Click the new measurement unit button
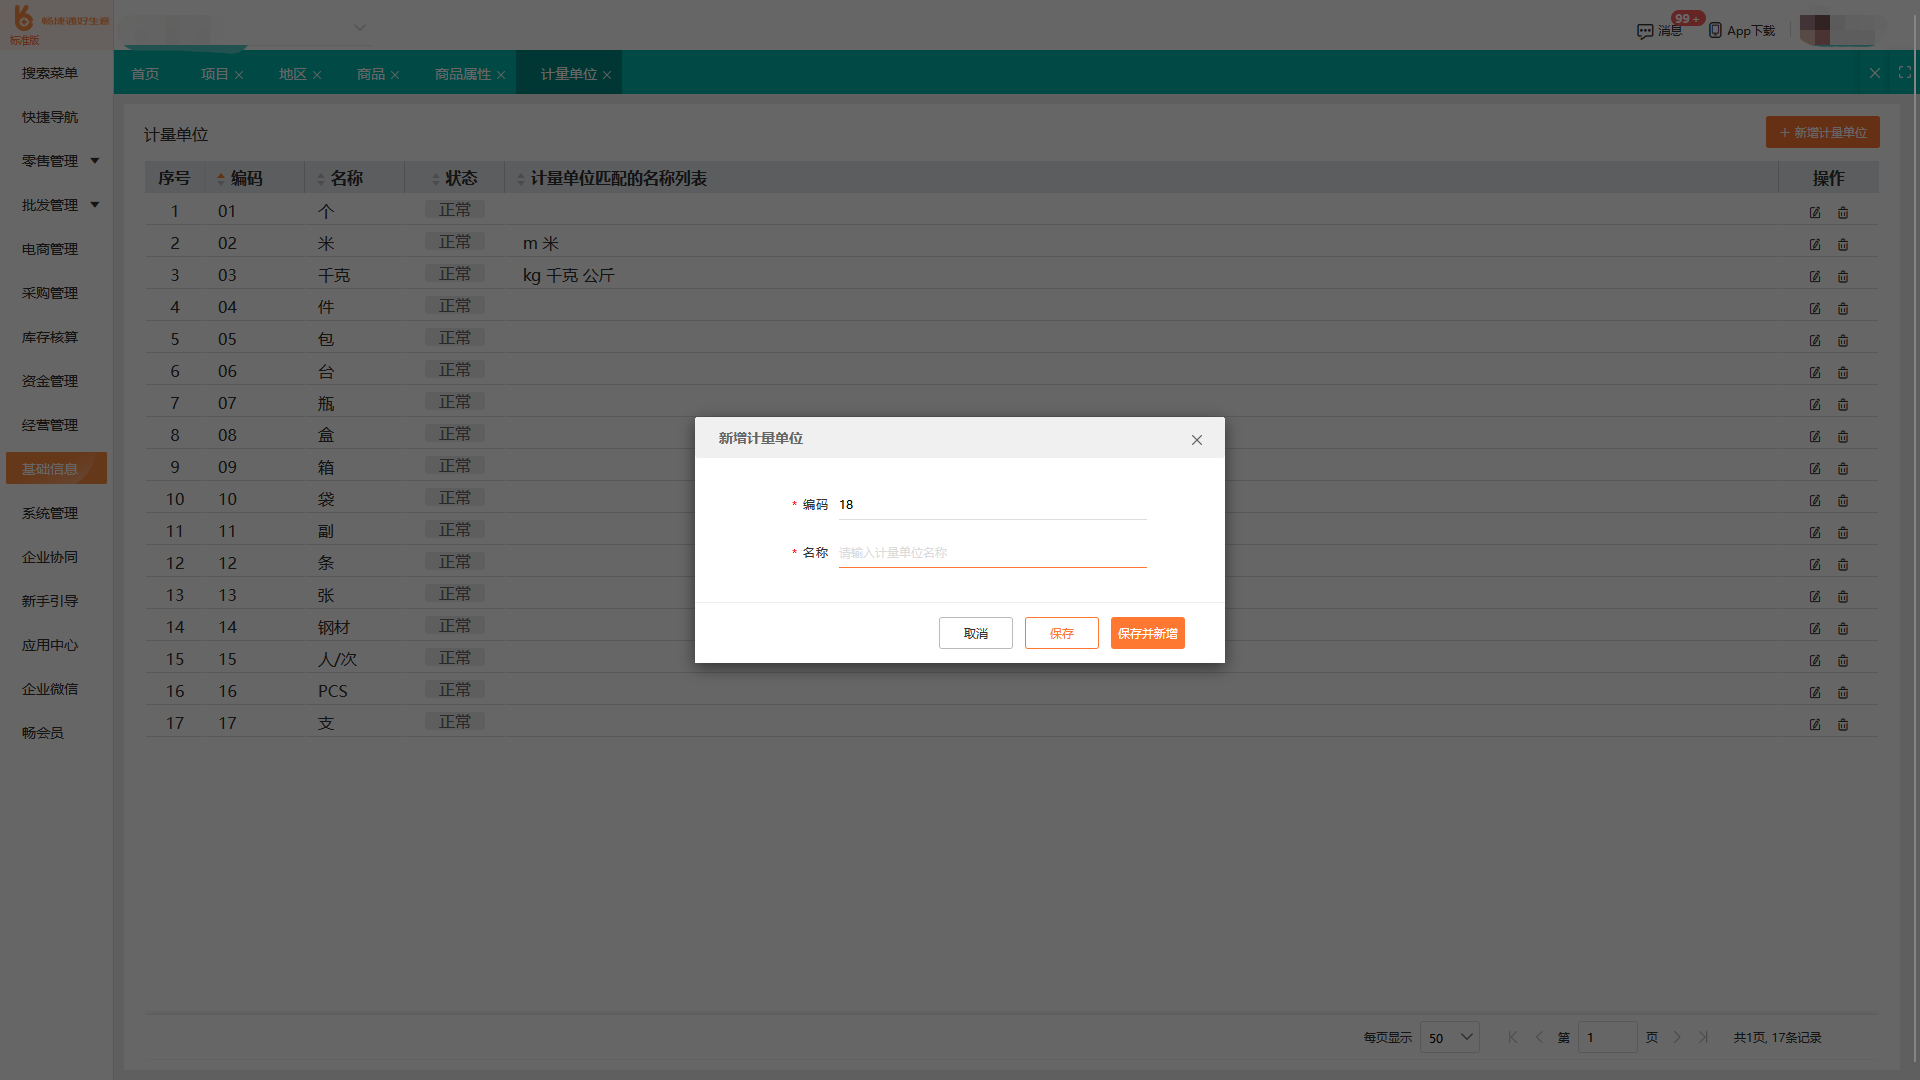This screenshot has height=1080, width=1920. click(1822, 132)
